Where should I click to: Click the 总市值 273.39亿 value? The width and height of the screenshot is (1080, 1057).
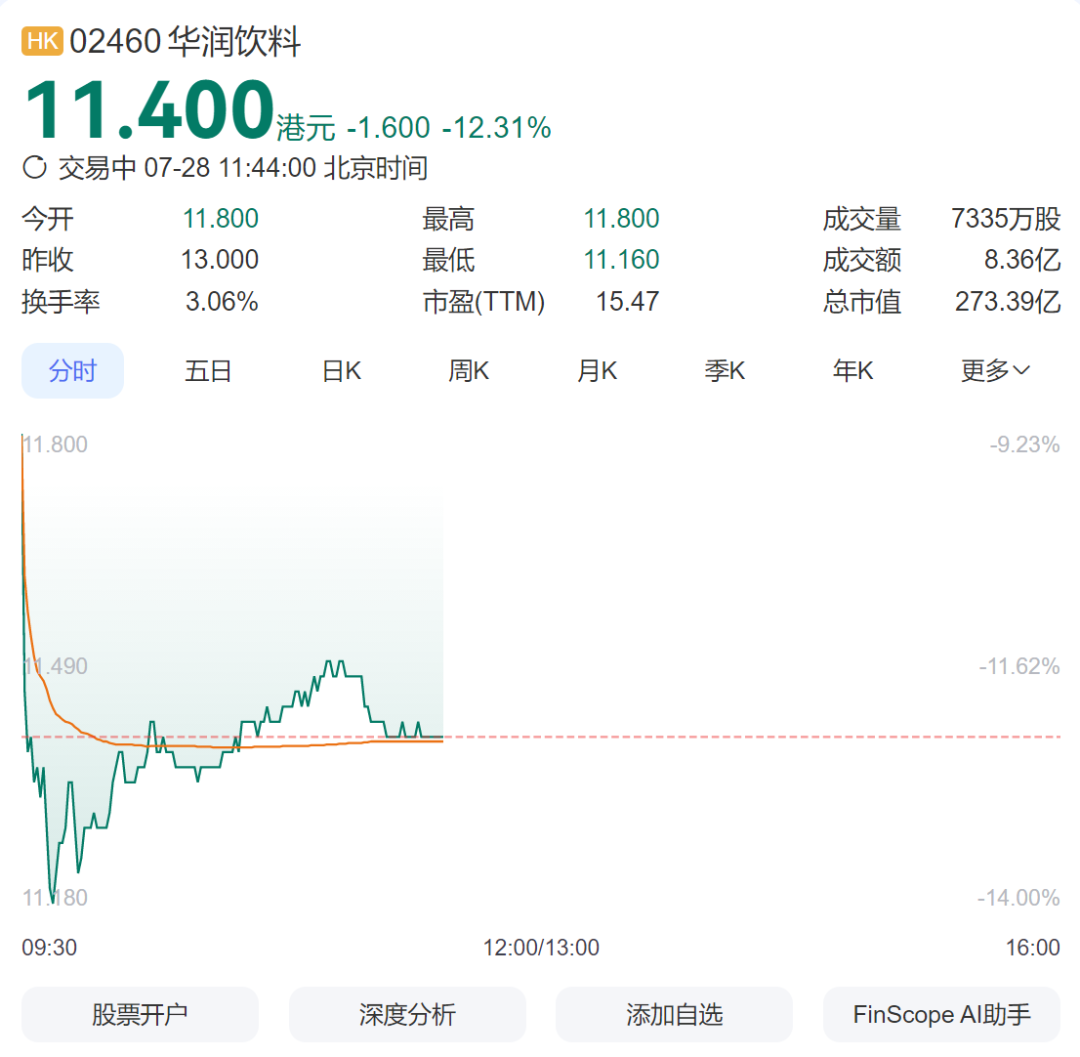(1007, 302)
